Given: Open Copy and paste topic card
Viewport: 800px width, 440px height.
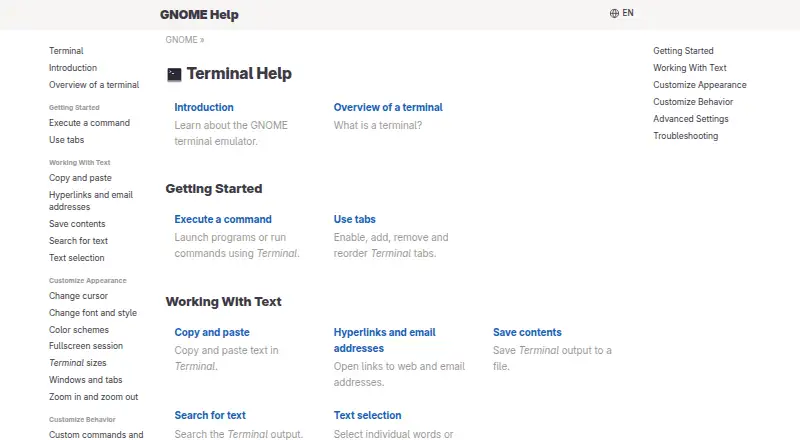Looking at the screenshot, I should [x=212, y=332].
